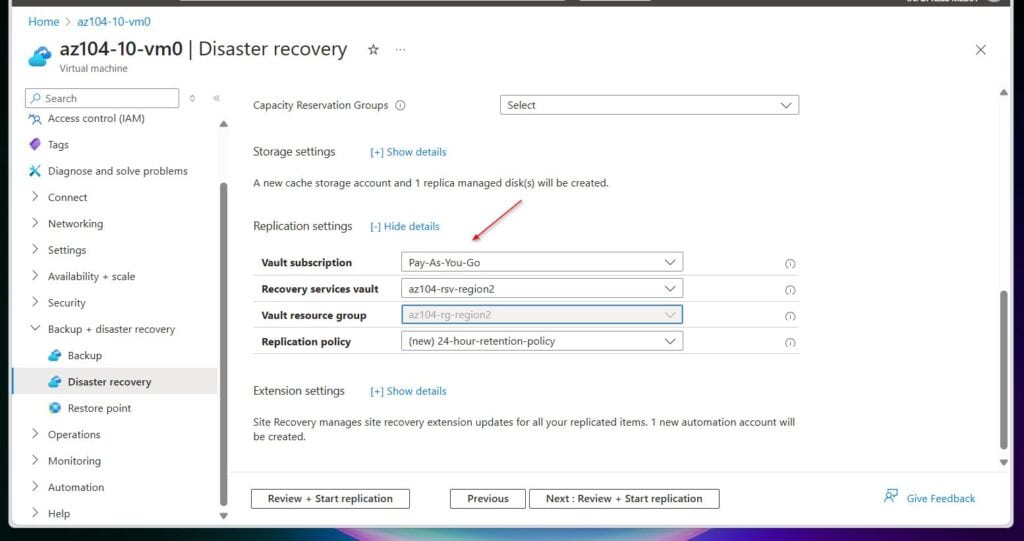Expand the Automation menu group
This screenshot has height=541, width=1024.
(35, 487)
